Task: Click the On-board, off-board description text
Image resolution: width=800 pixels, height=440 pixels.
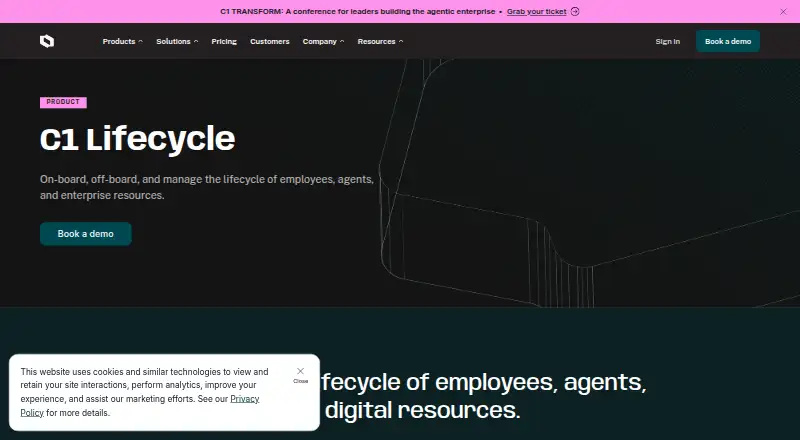Action: click(x=207, y=187)
